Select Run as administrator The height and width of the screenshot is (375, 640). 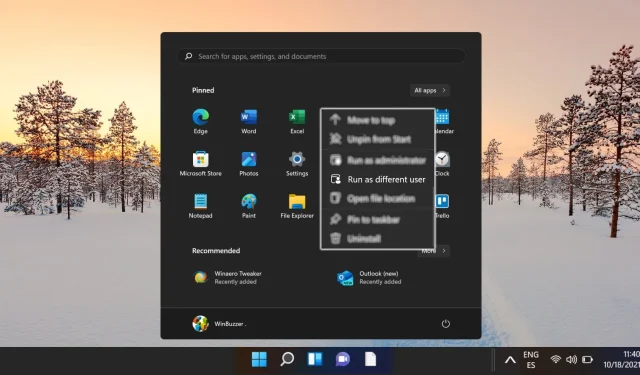pos(378,160)
